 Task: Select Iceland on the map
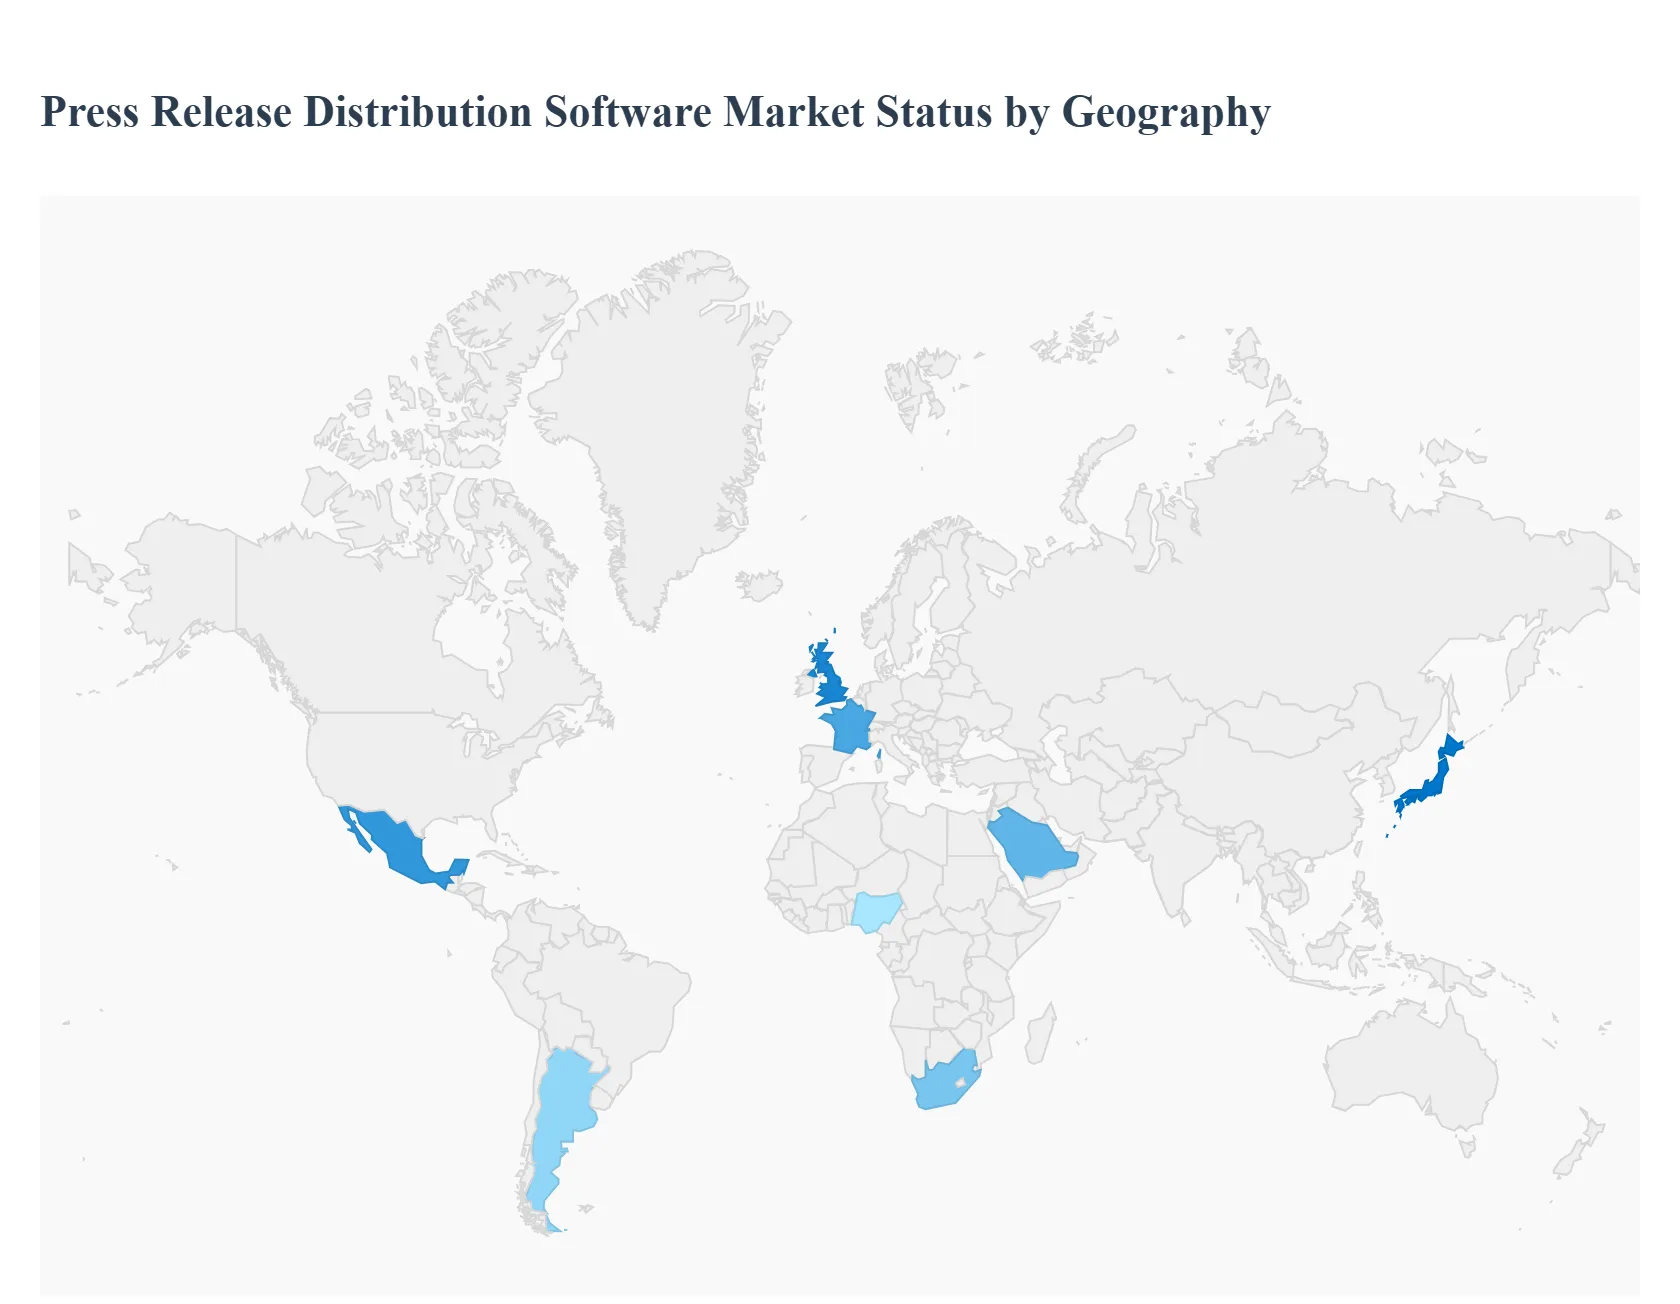point(760,585)
